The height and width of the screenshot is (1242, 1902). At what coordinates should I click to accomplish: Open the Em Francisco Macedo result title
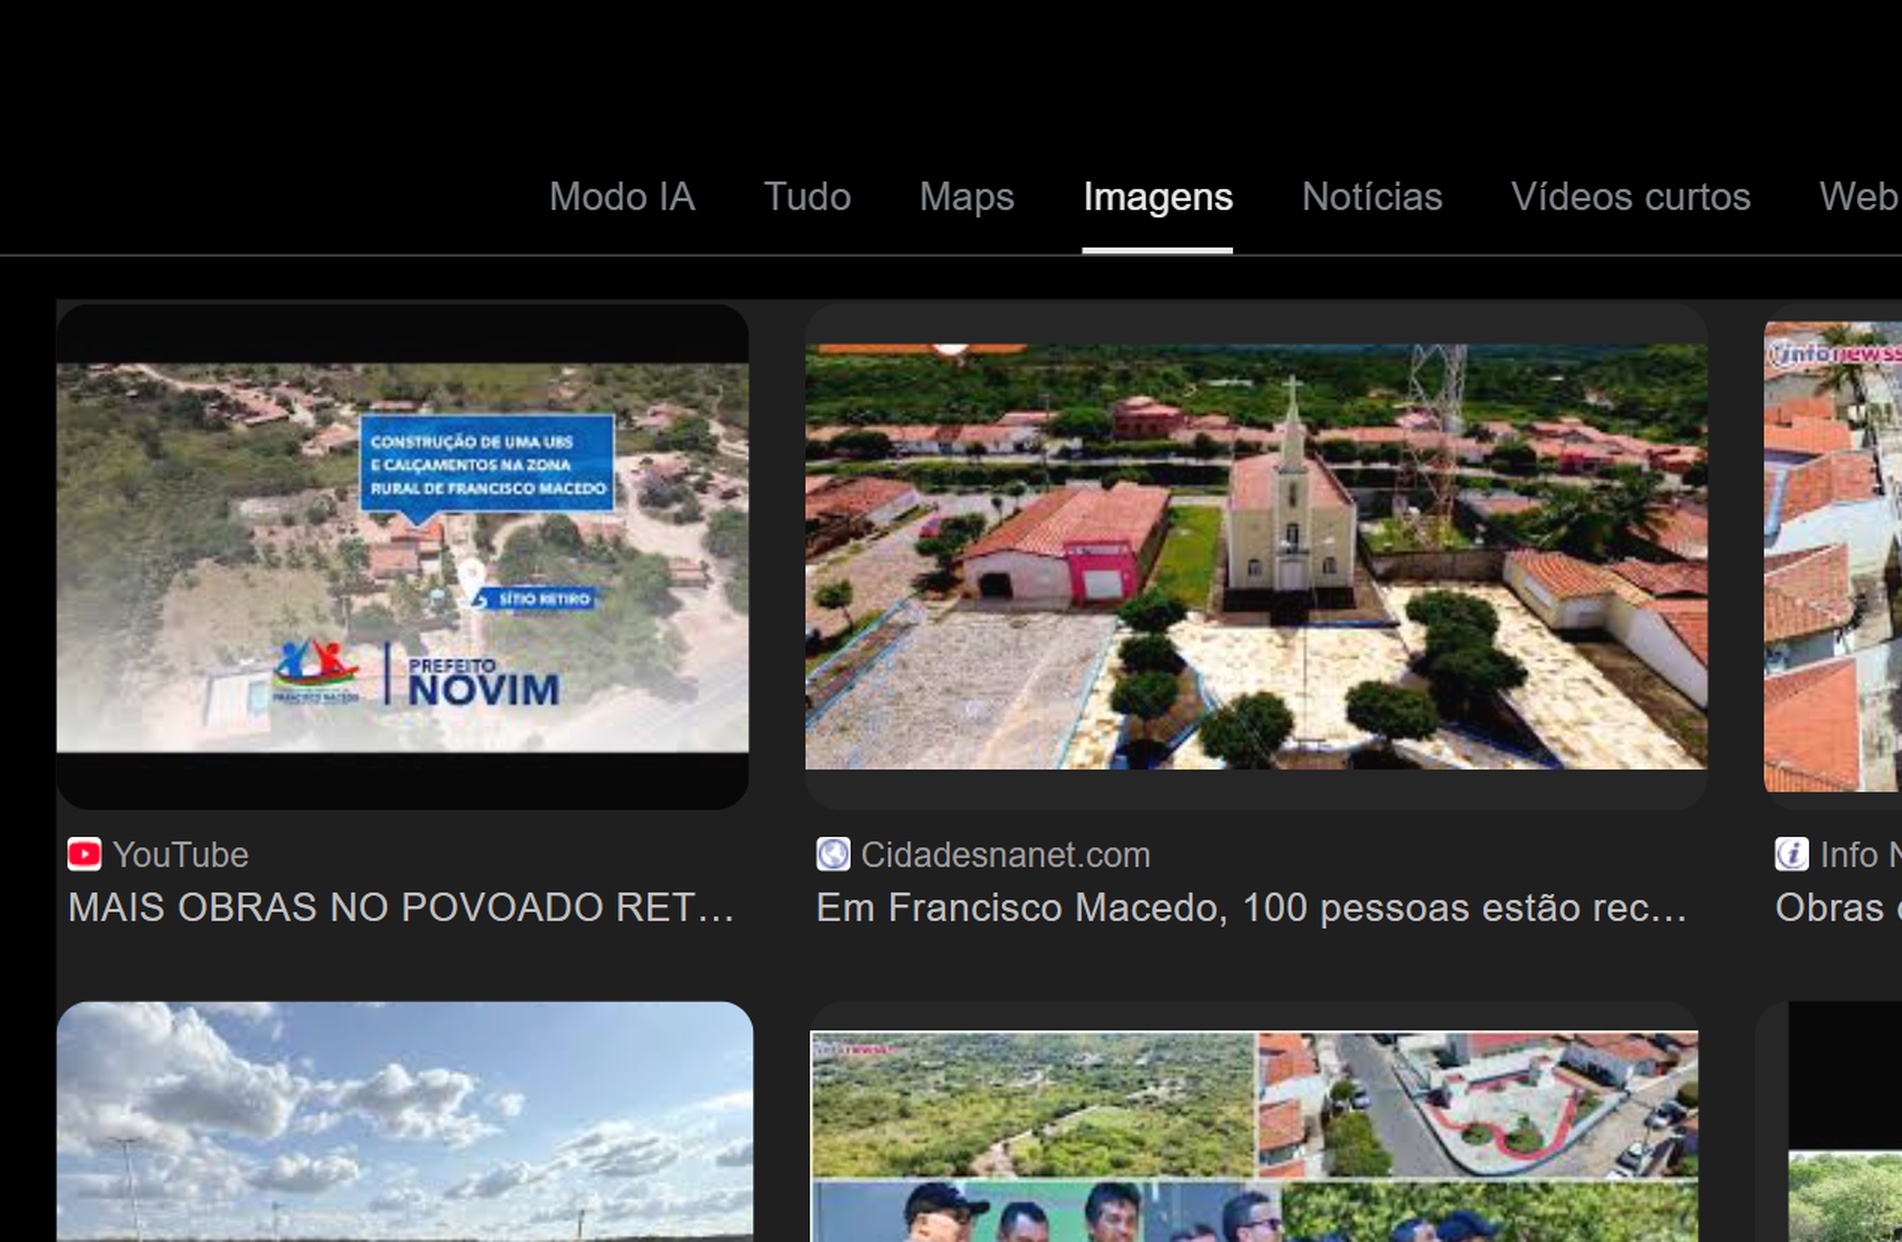tap(1250, 907)
